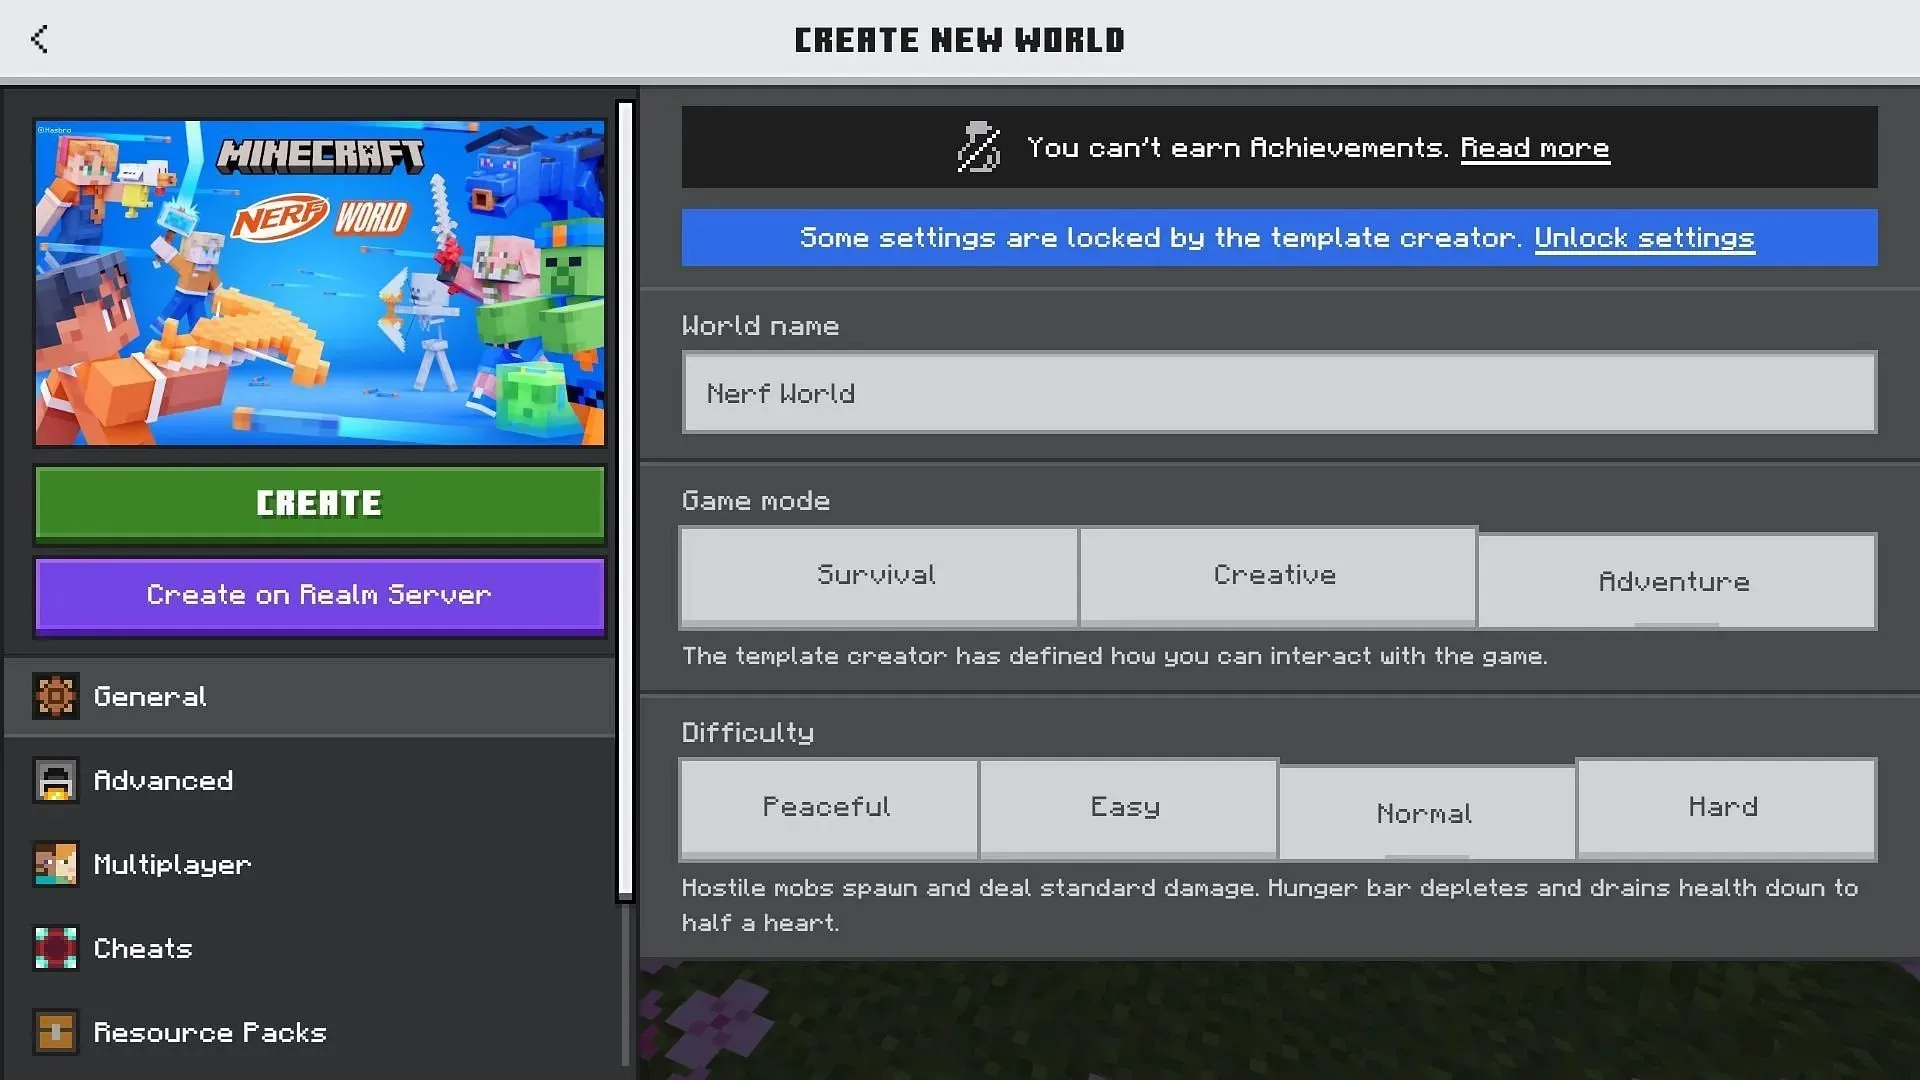Click the Minecraft Nerf World banner thumbnail
The width and height of the screenshot is (1920, 1080).
coord(320,281)
